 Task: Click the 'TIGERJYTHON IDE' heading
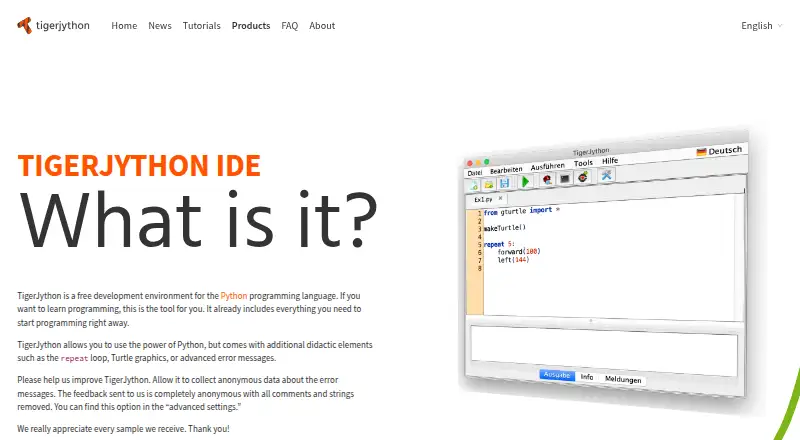(x=139, y=165)
